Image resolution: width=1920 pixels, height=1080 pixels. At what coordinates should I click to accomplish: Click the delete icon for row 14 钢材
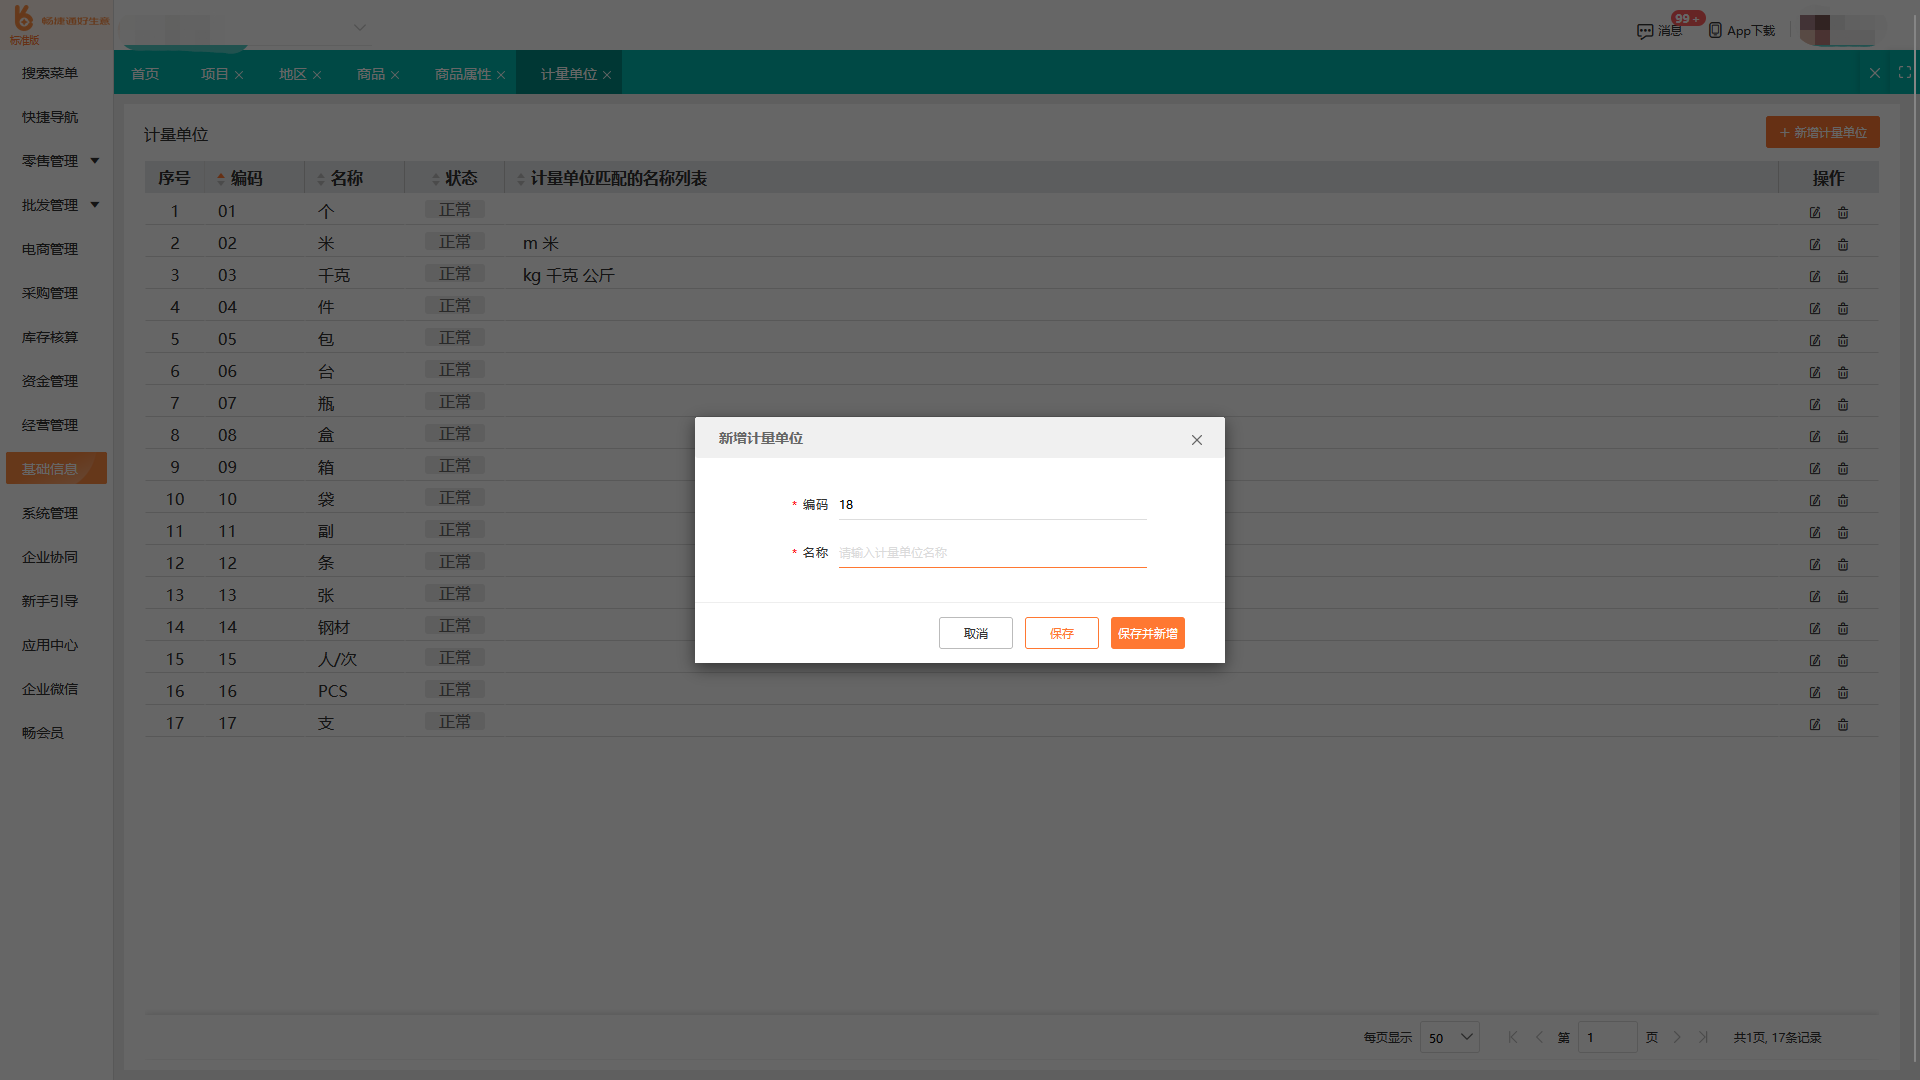(1844, 626)
